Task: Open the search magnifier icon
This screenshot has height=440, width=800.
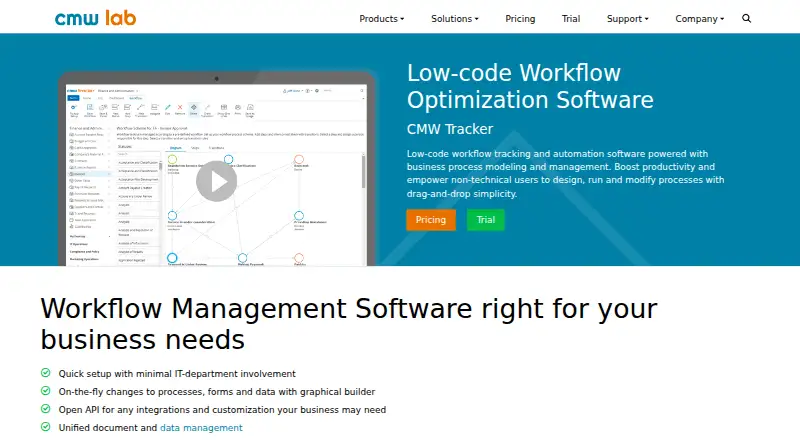Action: 746,18
